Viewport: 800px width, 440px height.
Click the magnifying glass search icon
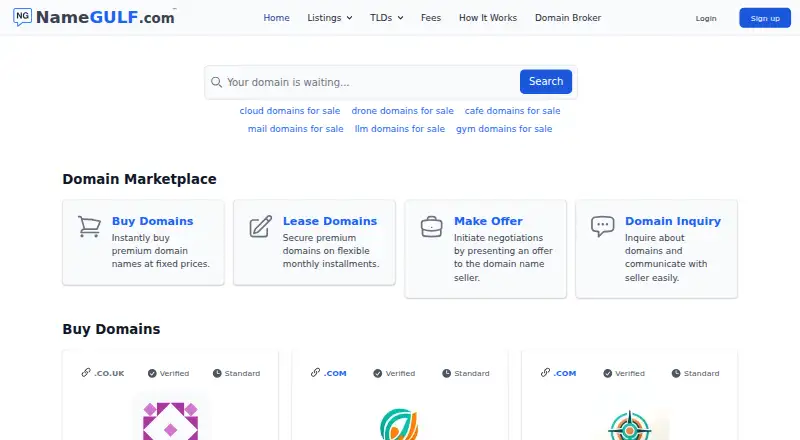(216, 82)
